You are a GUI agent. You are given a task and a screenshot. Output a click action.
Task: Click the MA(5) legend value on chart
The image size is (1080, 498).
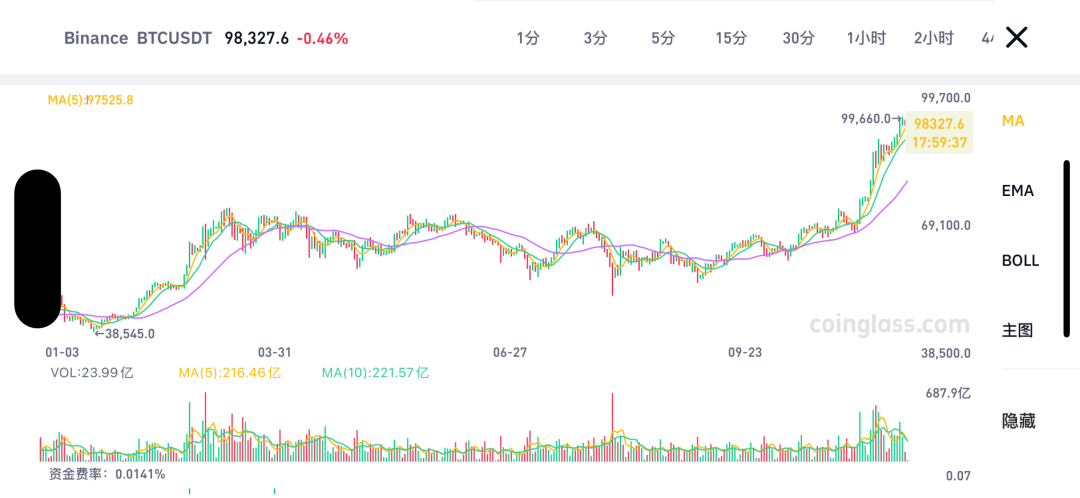pos(90,100)
